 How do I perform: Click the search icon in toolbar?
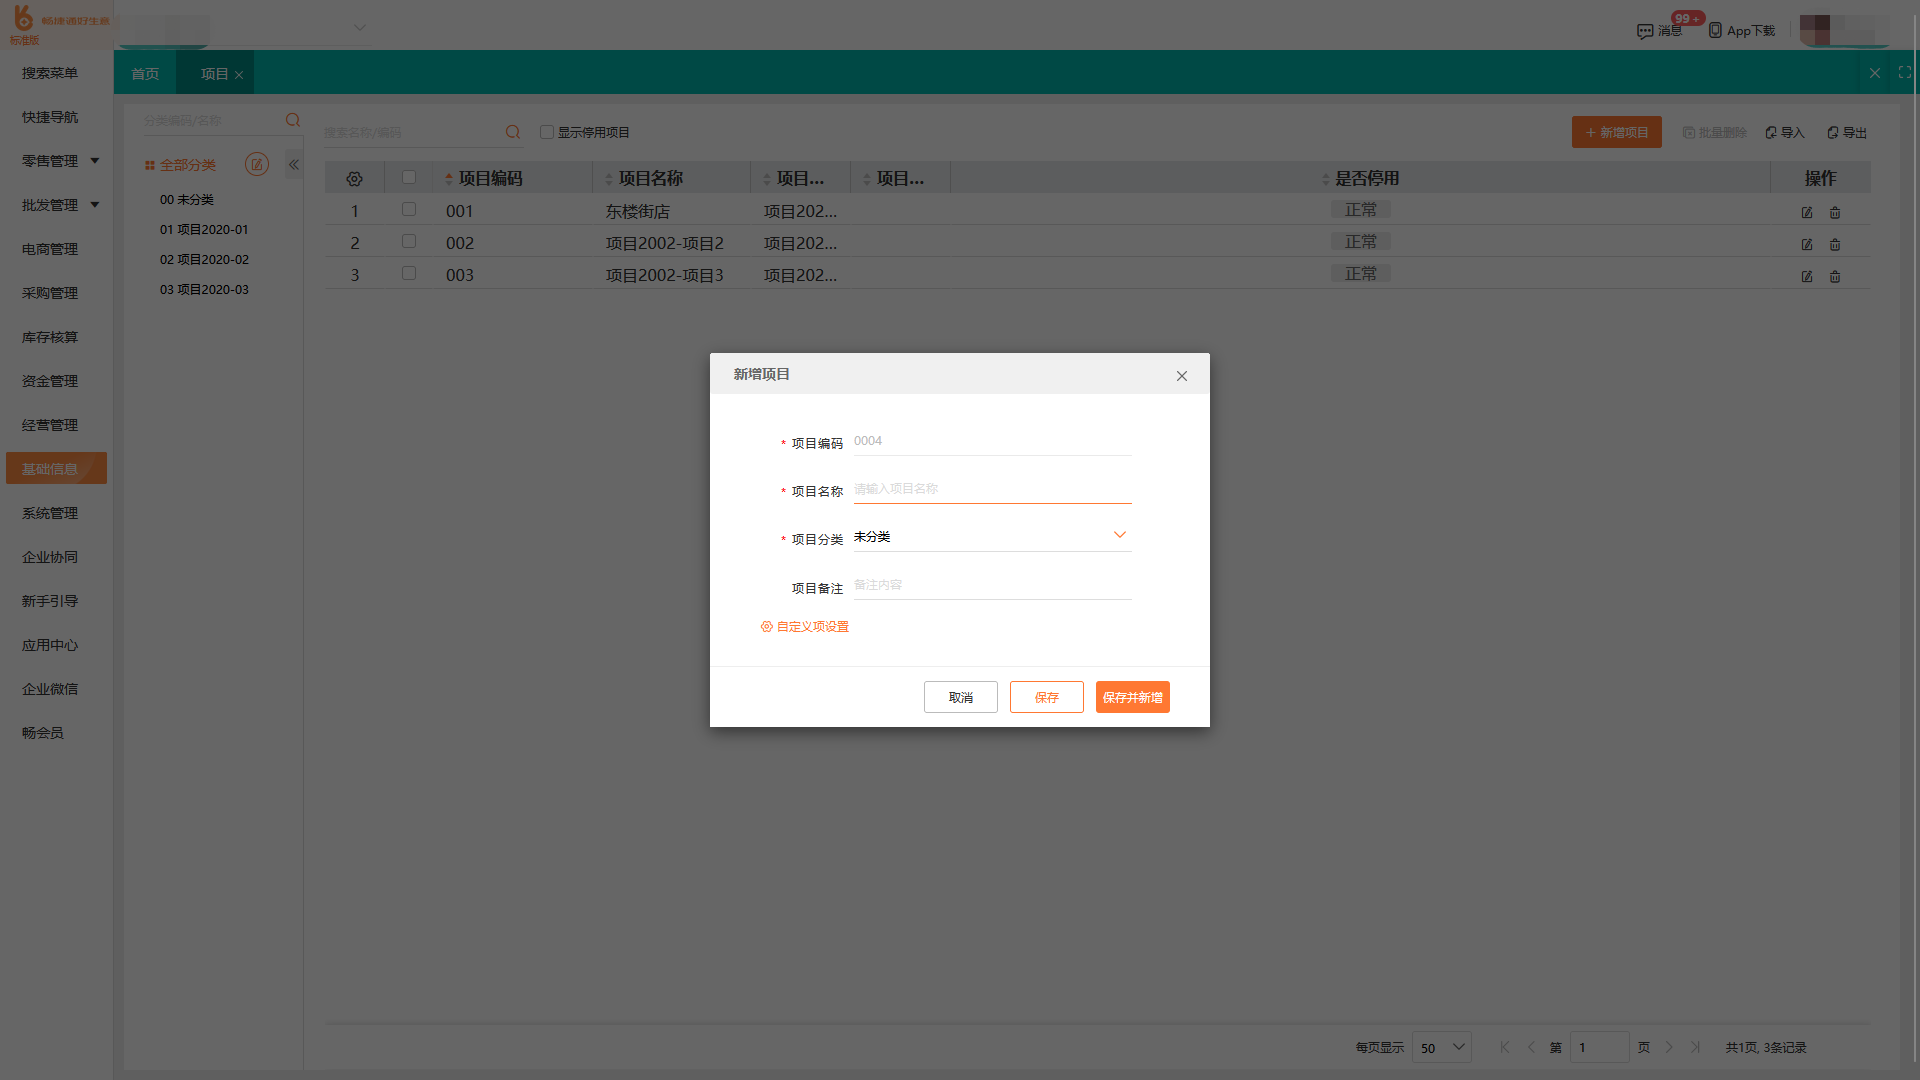click(x=512, y=132)
